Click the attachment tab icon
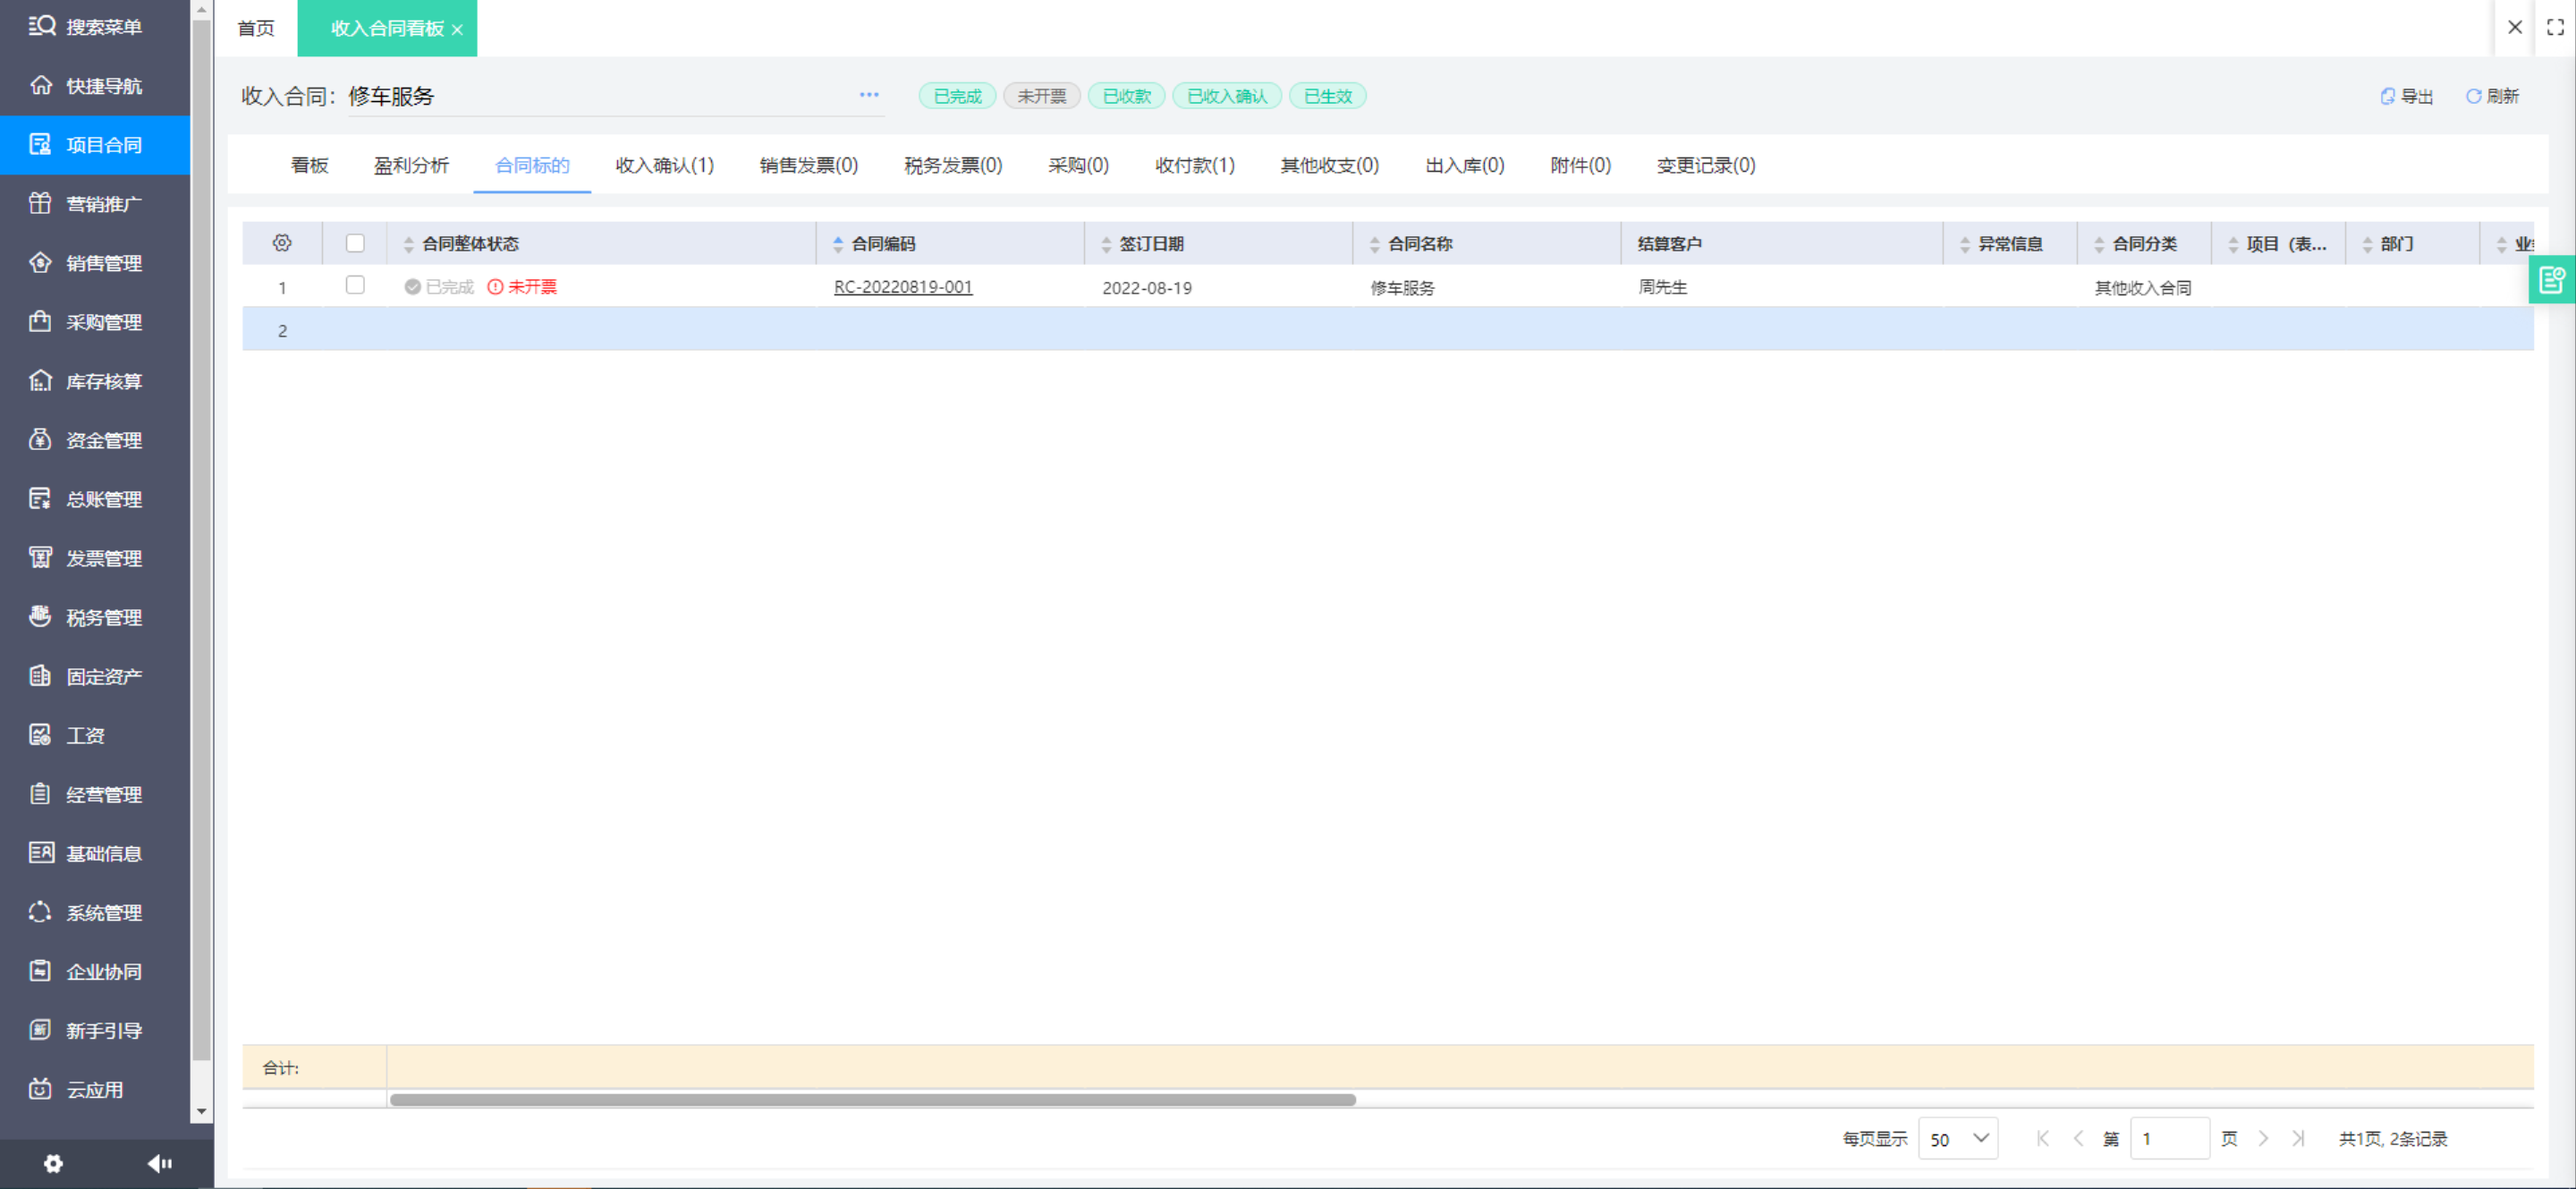The height and width of the screenshot is (1189, 2576). [x=1577, y=165]
